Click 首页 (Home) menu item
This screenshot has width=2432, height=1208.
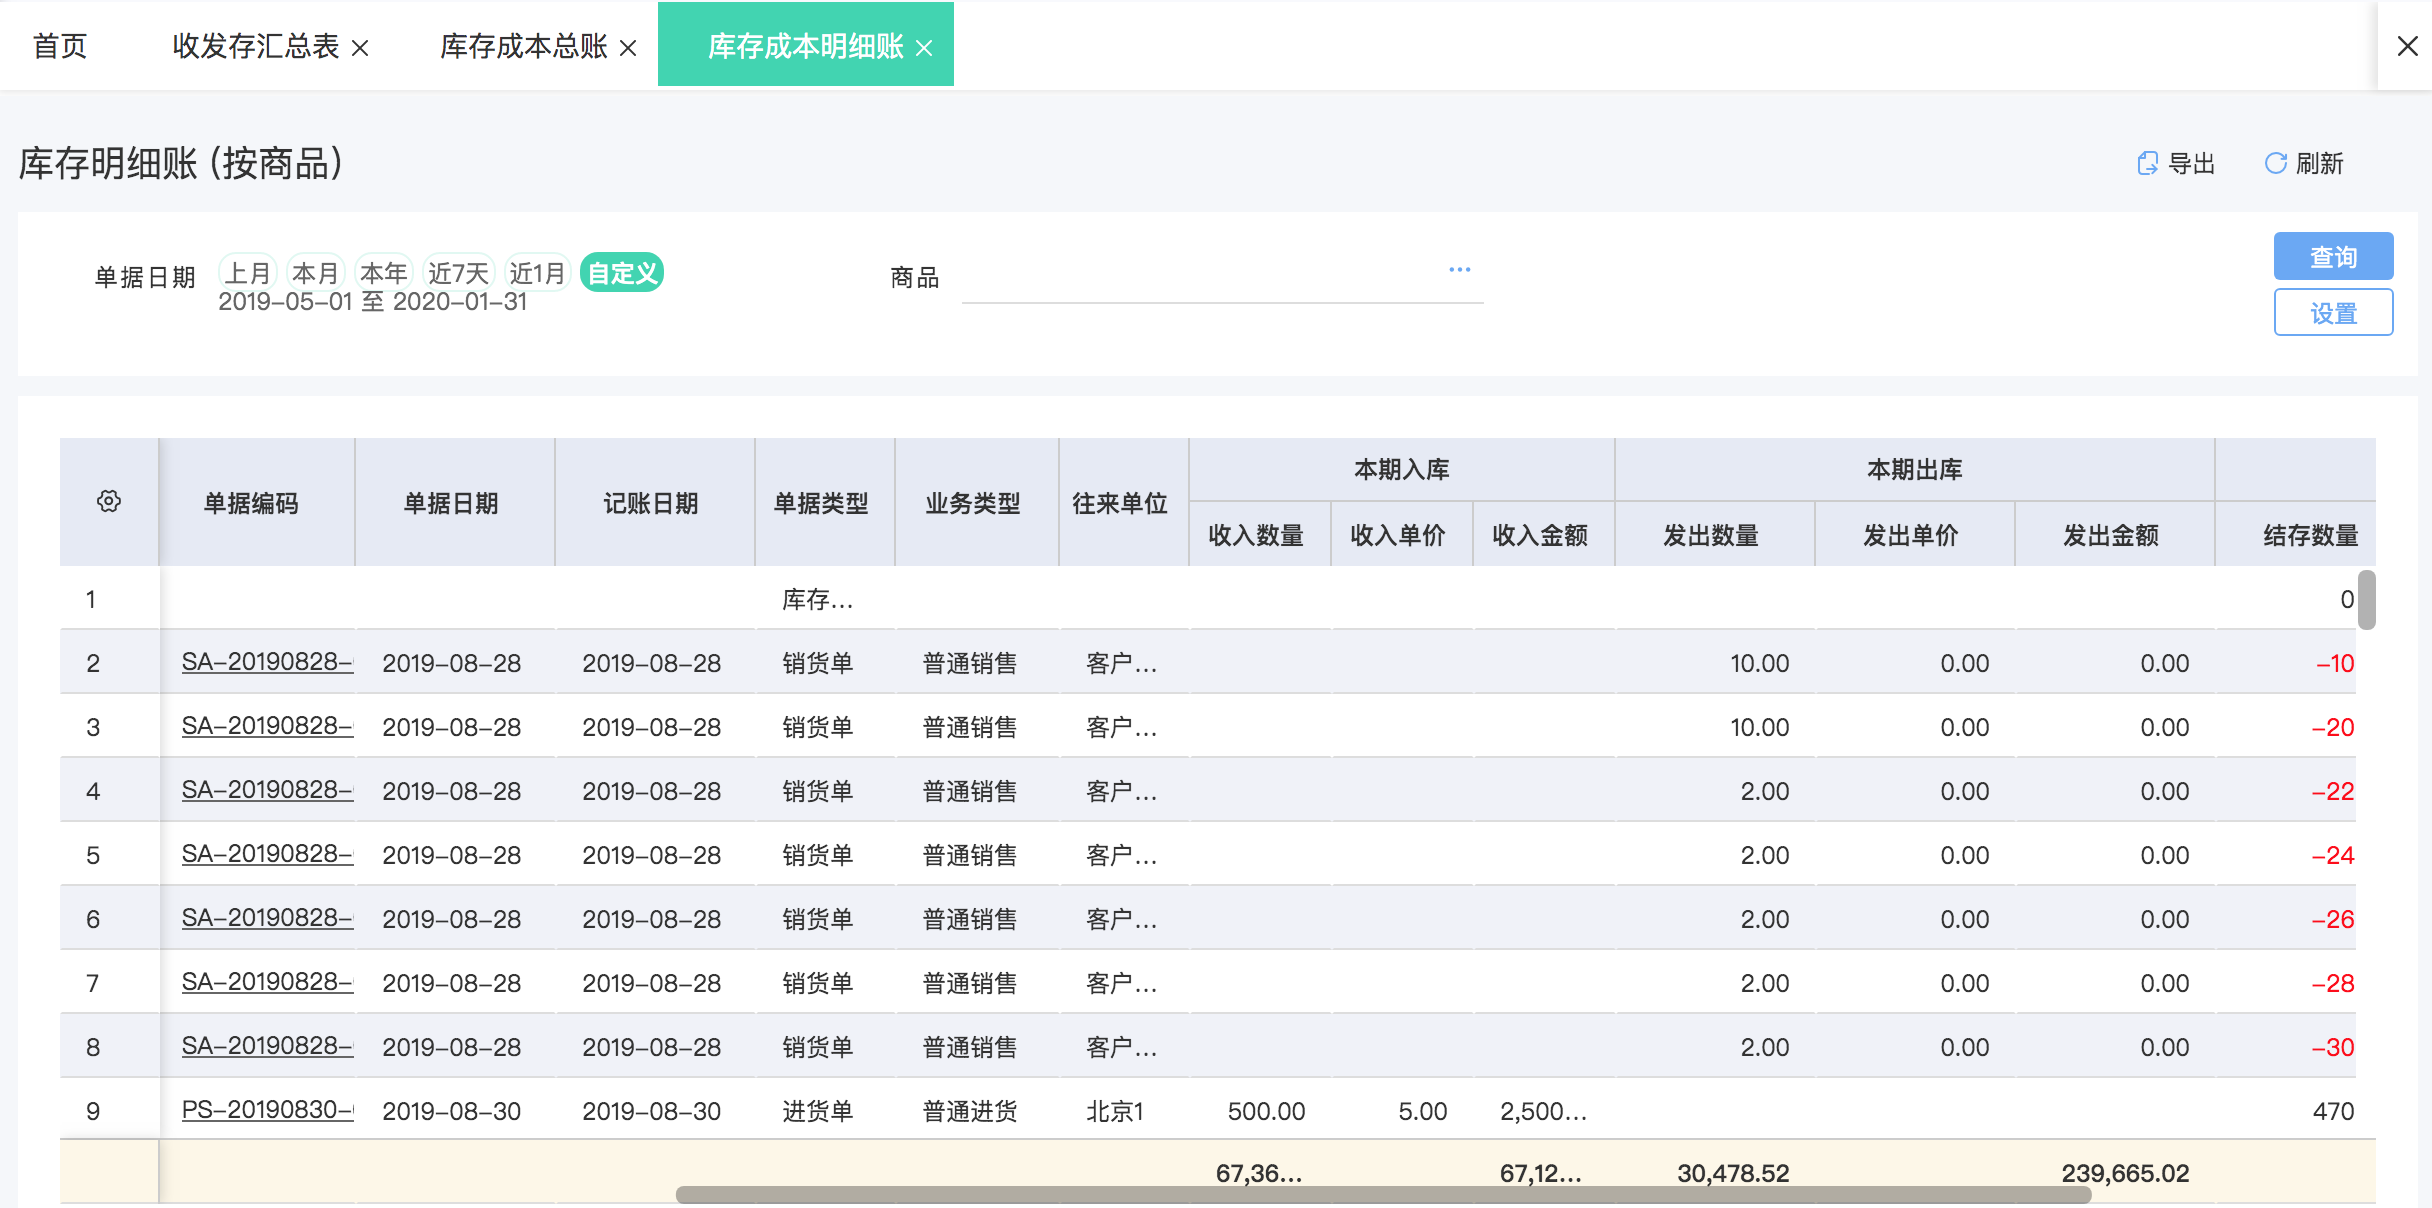click(57, 43)
